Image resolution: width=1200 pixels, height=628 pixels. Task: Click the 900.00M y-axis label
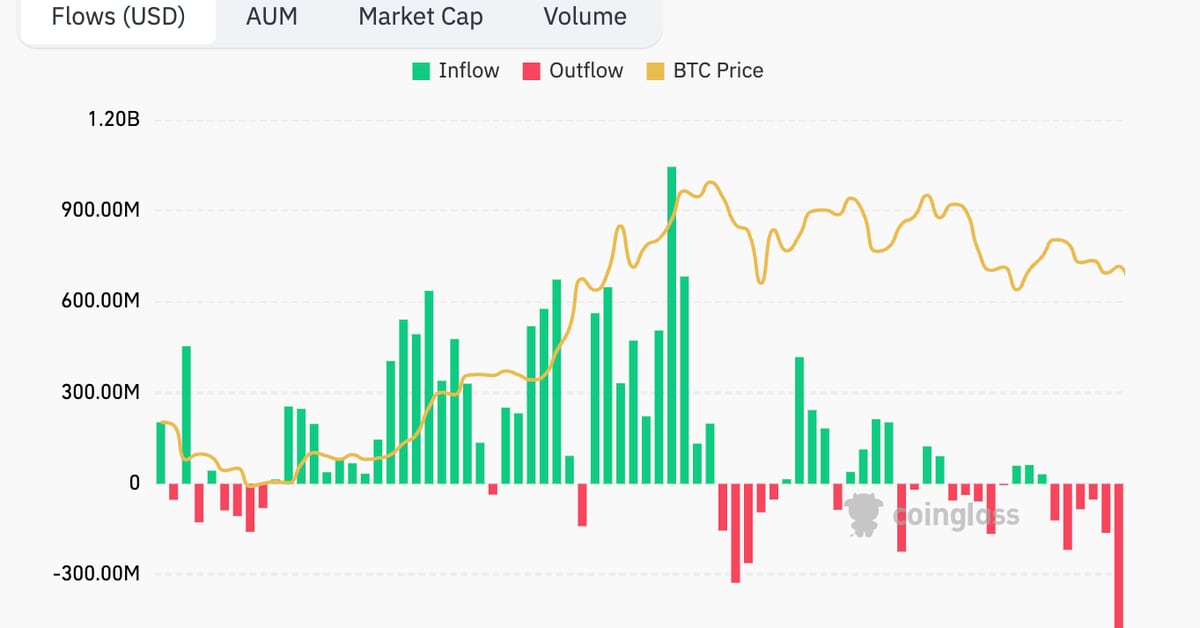tap(97, 211)
